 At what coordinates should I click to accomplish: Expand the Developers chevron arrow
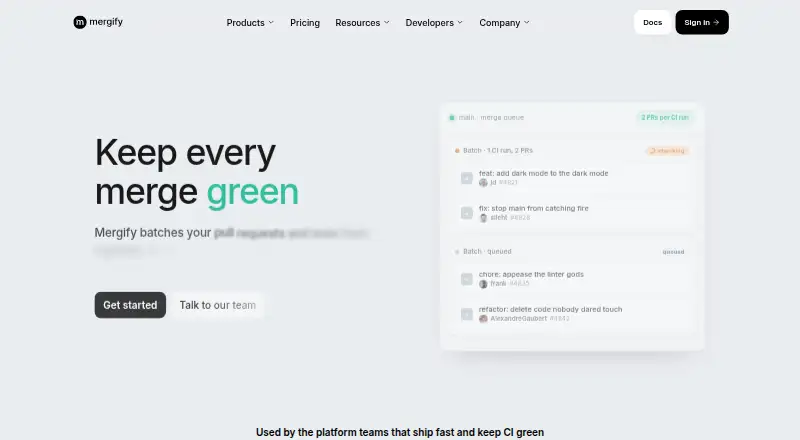(460, 22)
